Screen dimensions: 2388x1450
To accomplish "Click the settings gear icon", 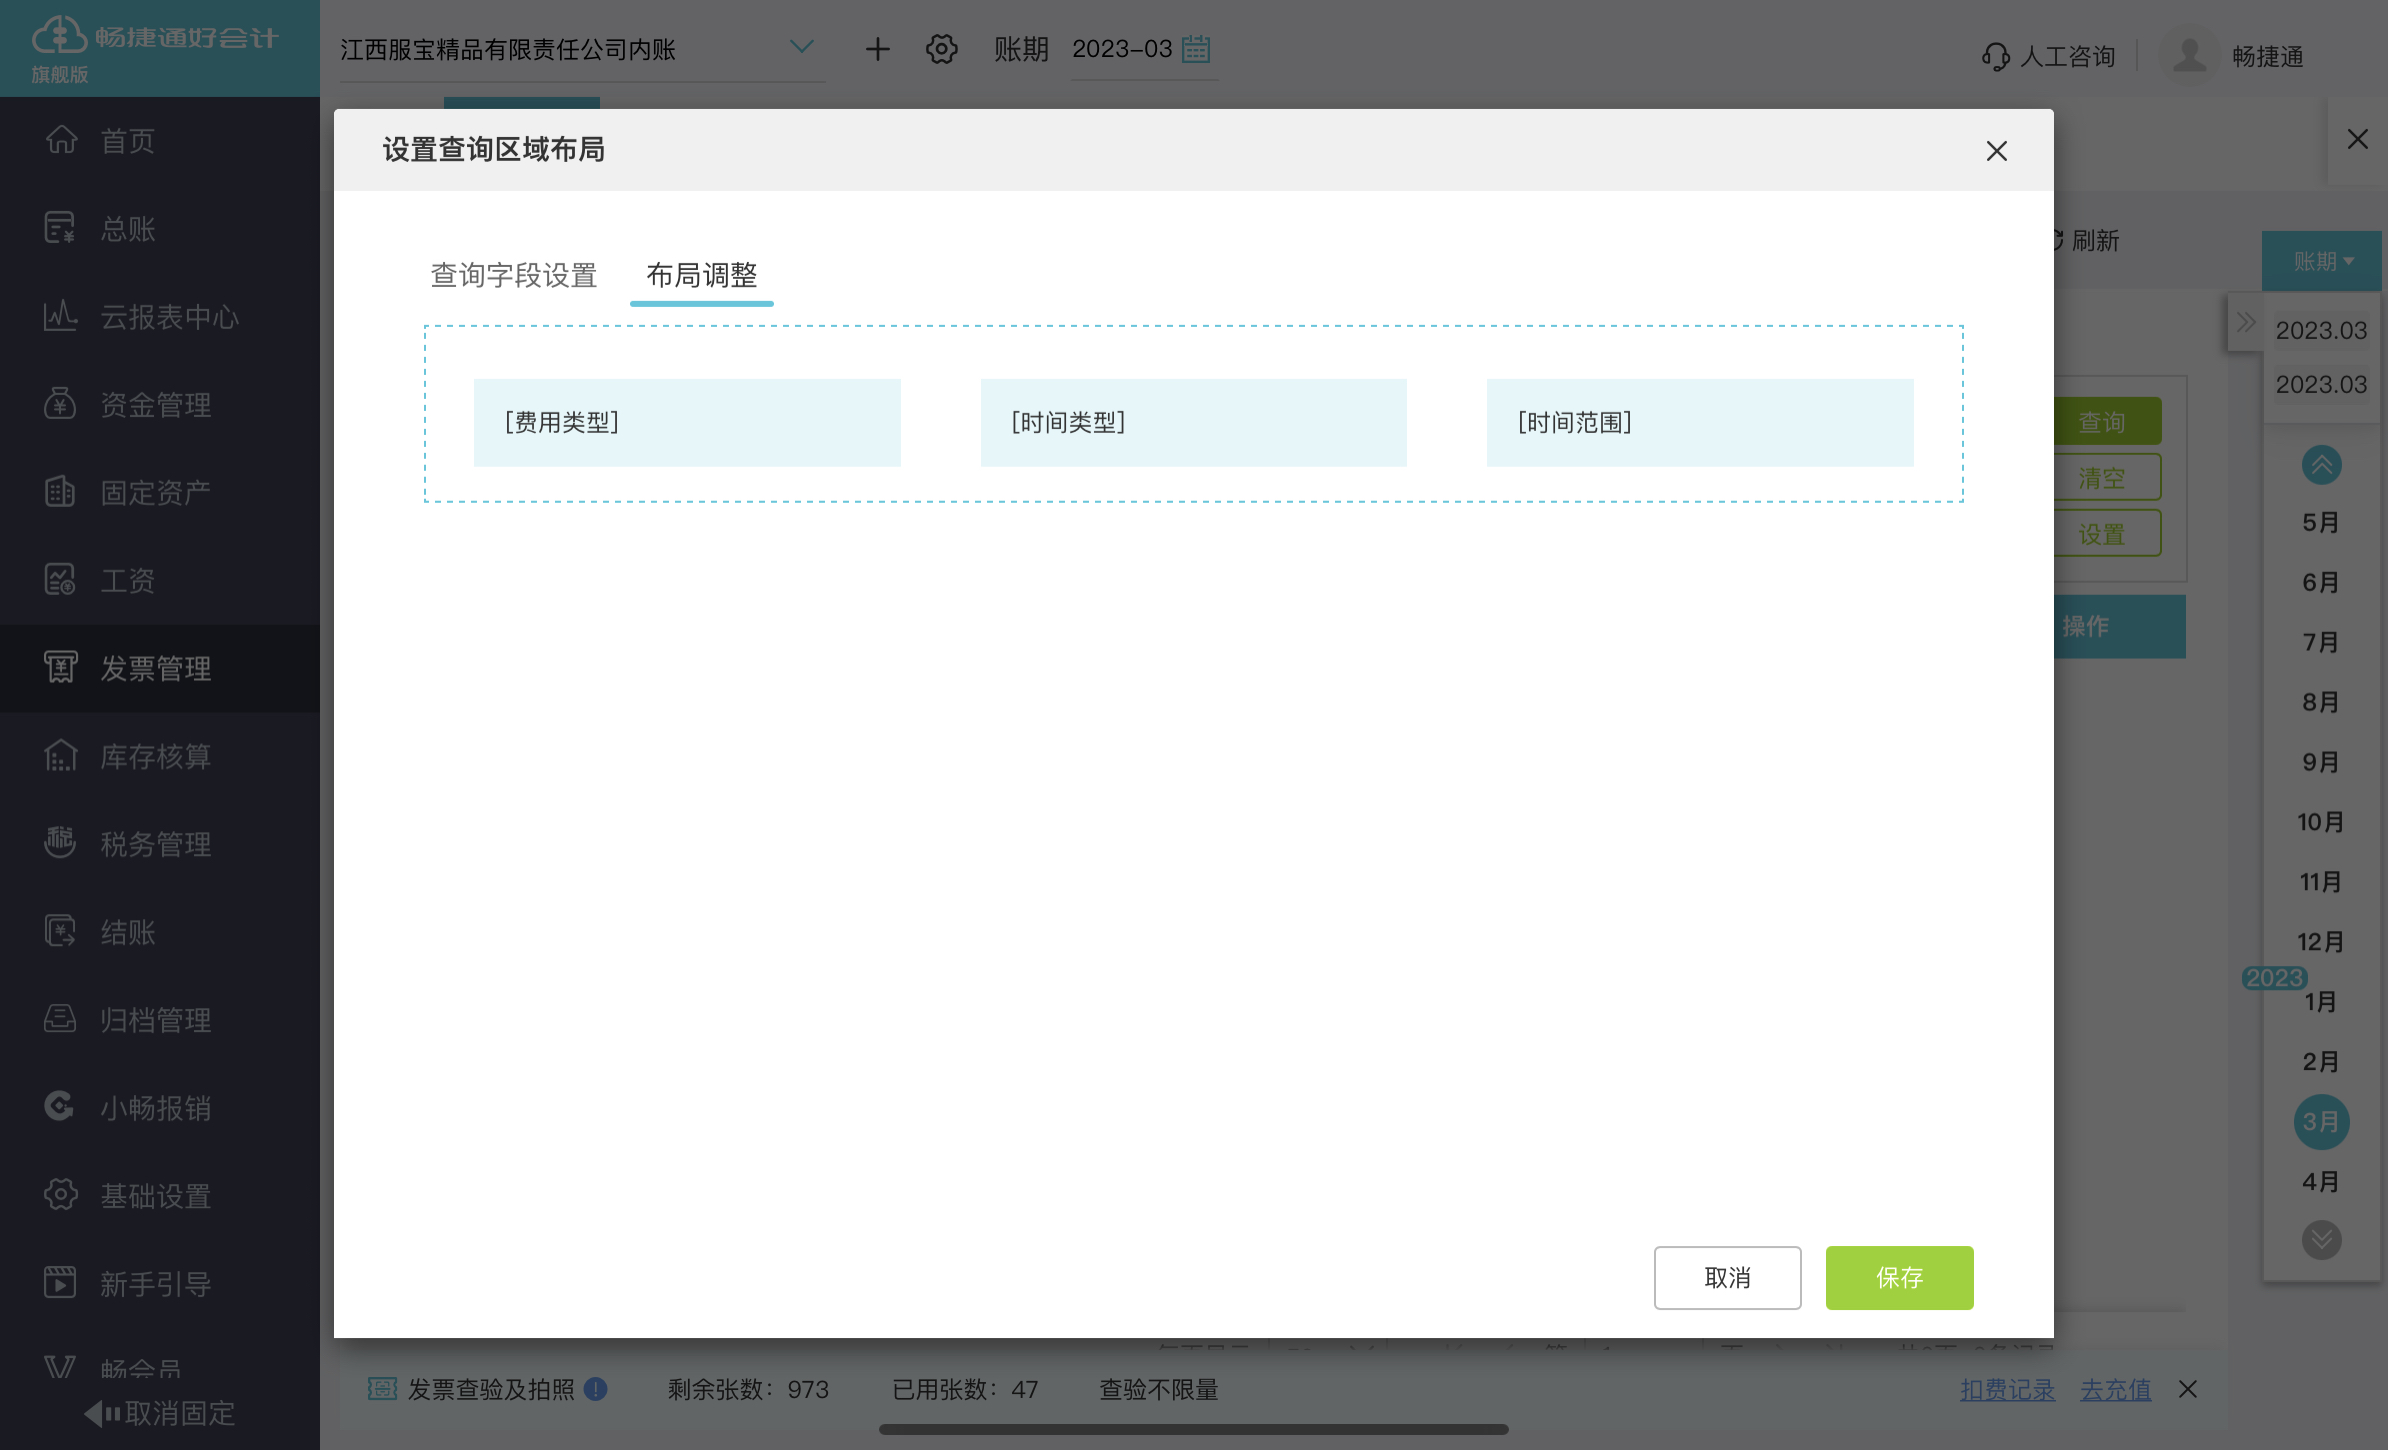I will (x=942, y=48).
